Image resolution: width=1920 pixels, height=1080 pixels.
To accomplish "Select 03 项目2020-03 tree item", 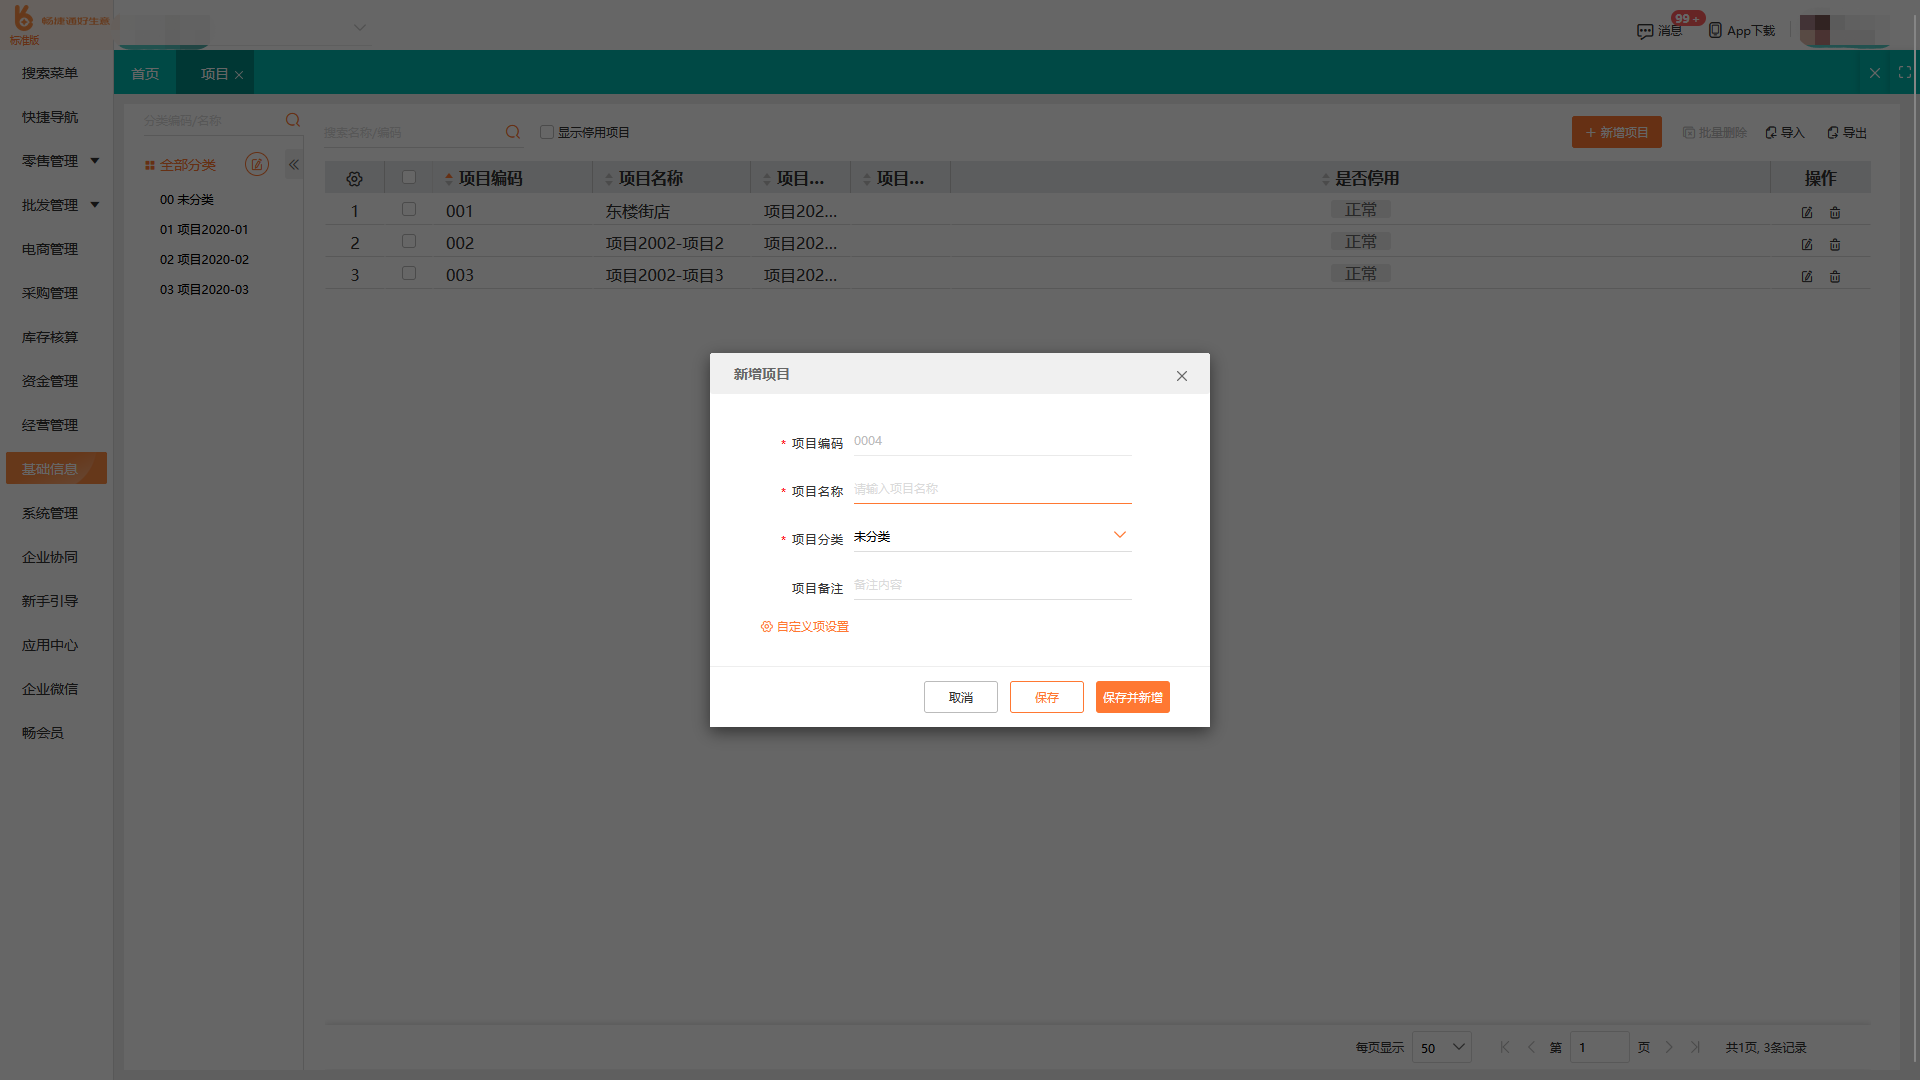I will (x=203, y=289).
